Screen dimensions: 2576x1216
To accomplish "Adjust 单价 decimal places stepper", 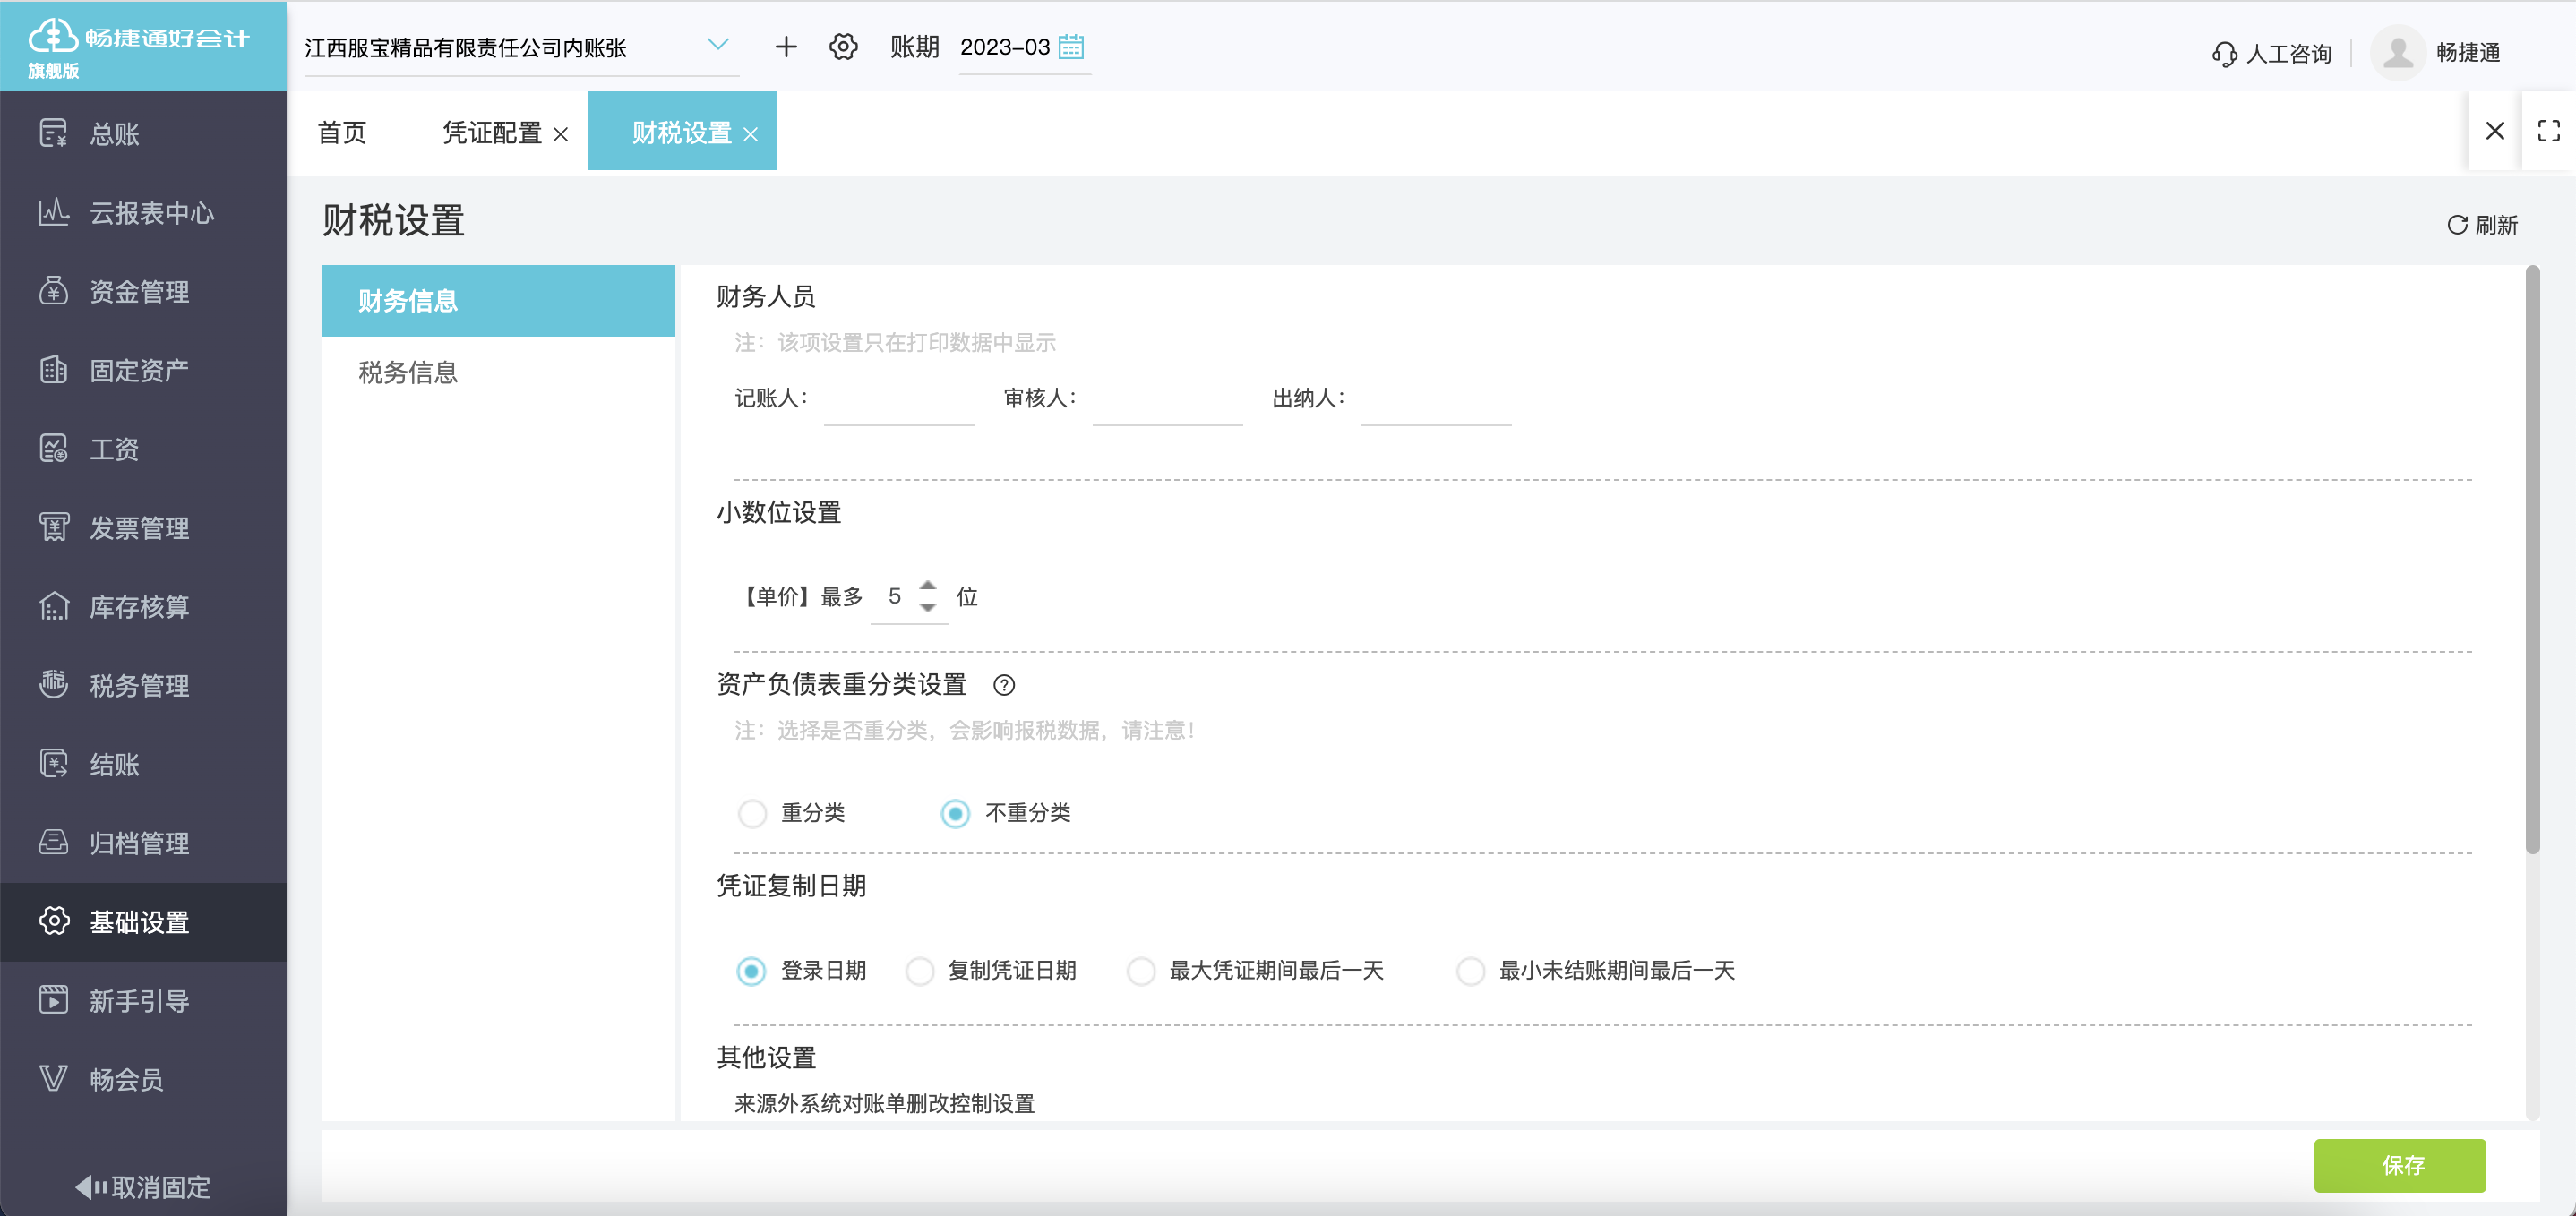I will tap(928, 595).
